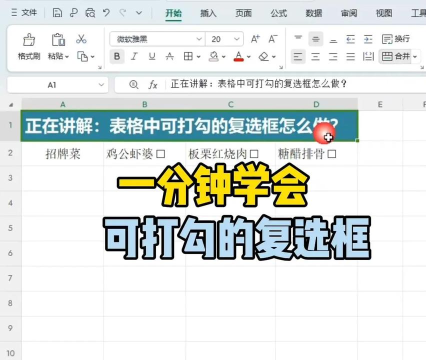Expand the eraser clear options arrow

(x=274, y=57)
